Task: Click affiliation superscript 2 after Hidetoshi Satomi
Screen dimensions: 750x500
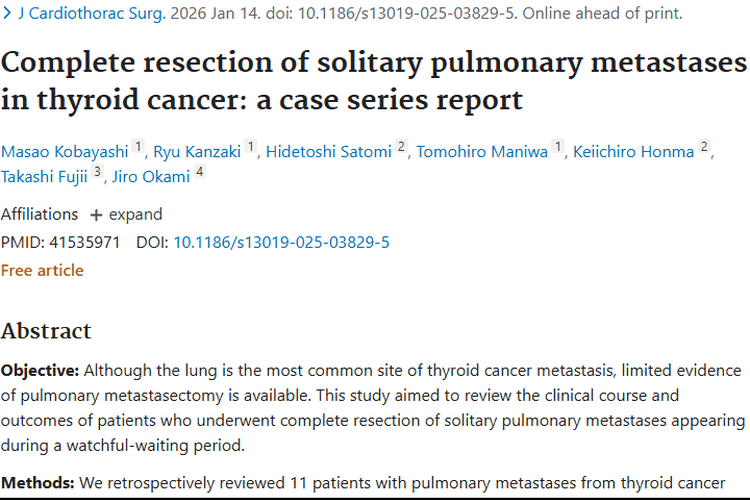Action: coord(401,146)
